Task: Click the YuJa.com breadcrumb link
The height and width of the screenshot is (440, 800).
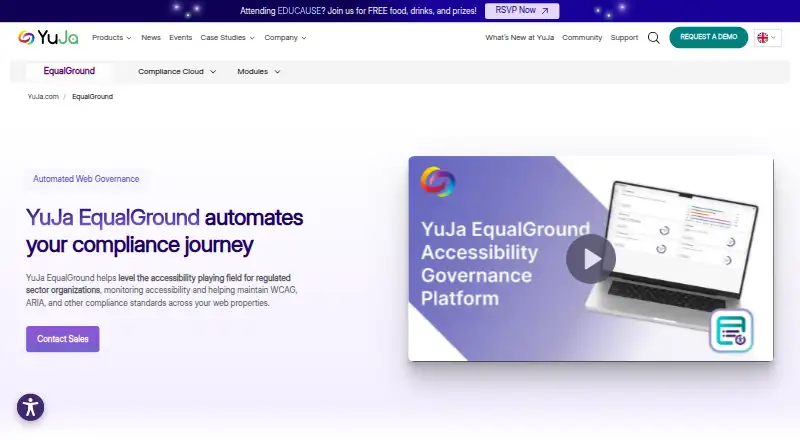Action: click(x=43, y=96)
